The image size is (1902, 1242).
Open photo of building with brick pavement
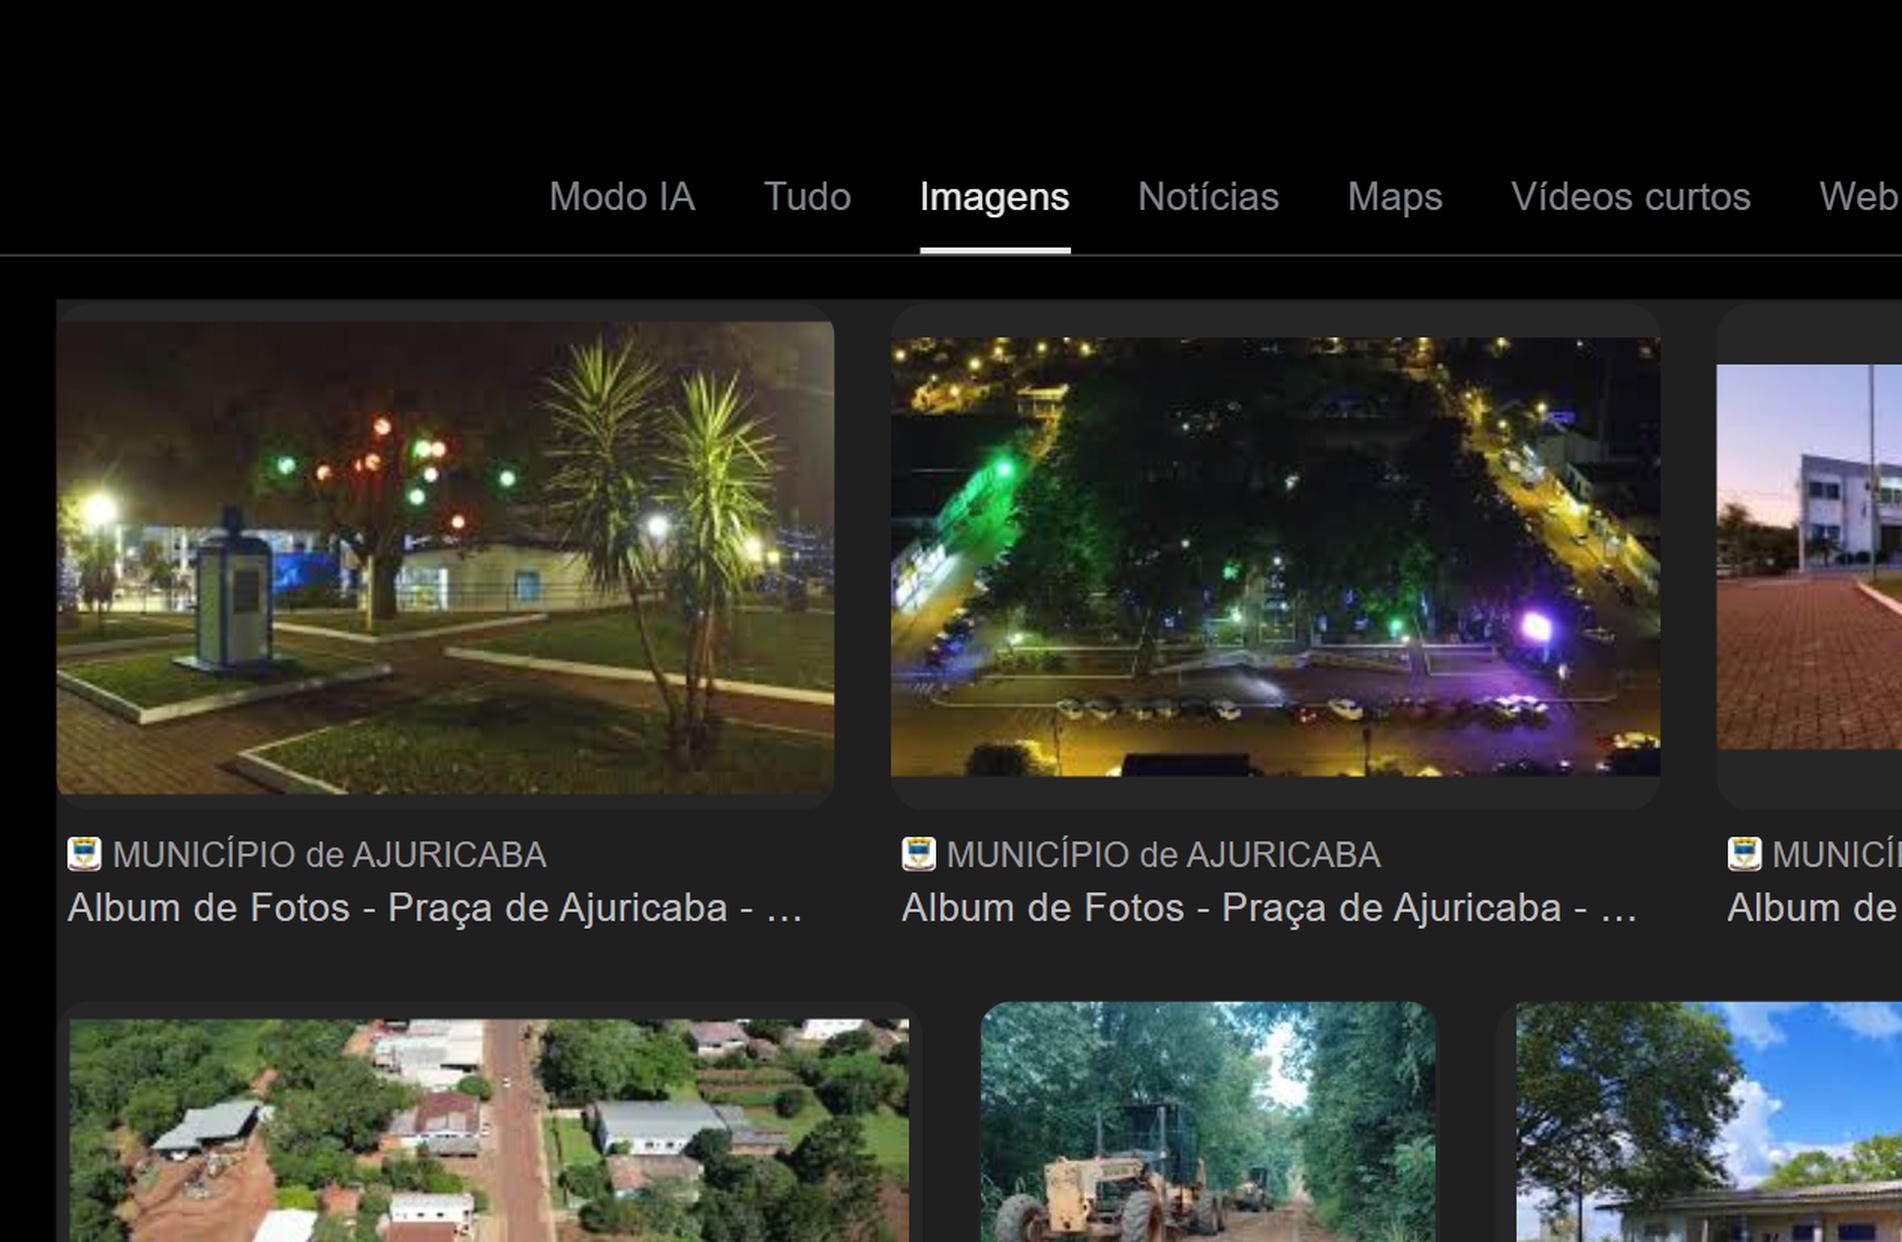[x=1810, y=557]
